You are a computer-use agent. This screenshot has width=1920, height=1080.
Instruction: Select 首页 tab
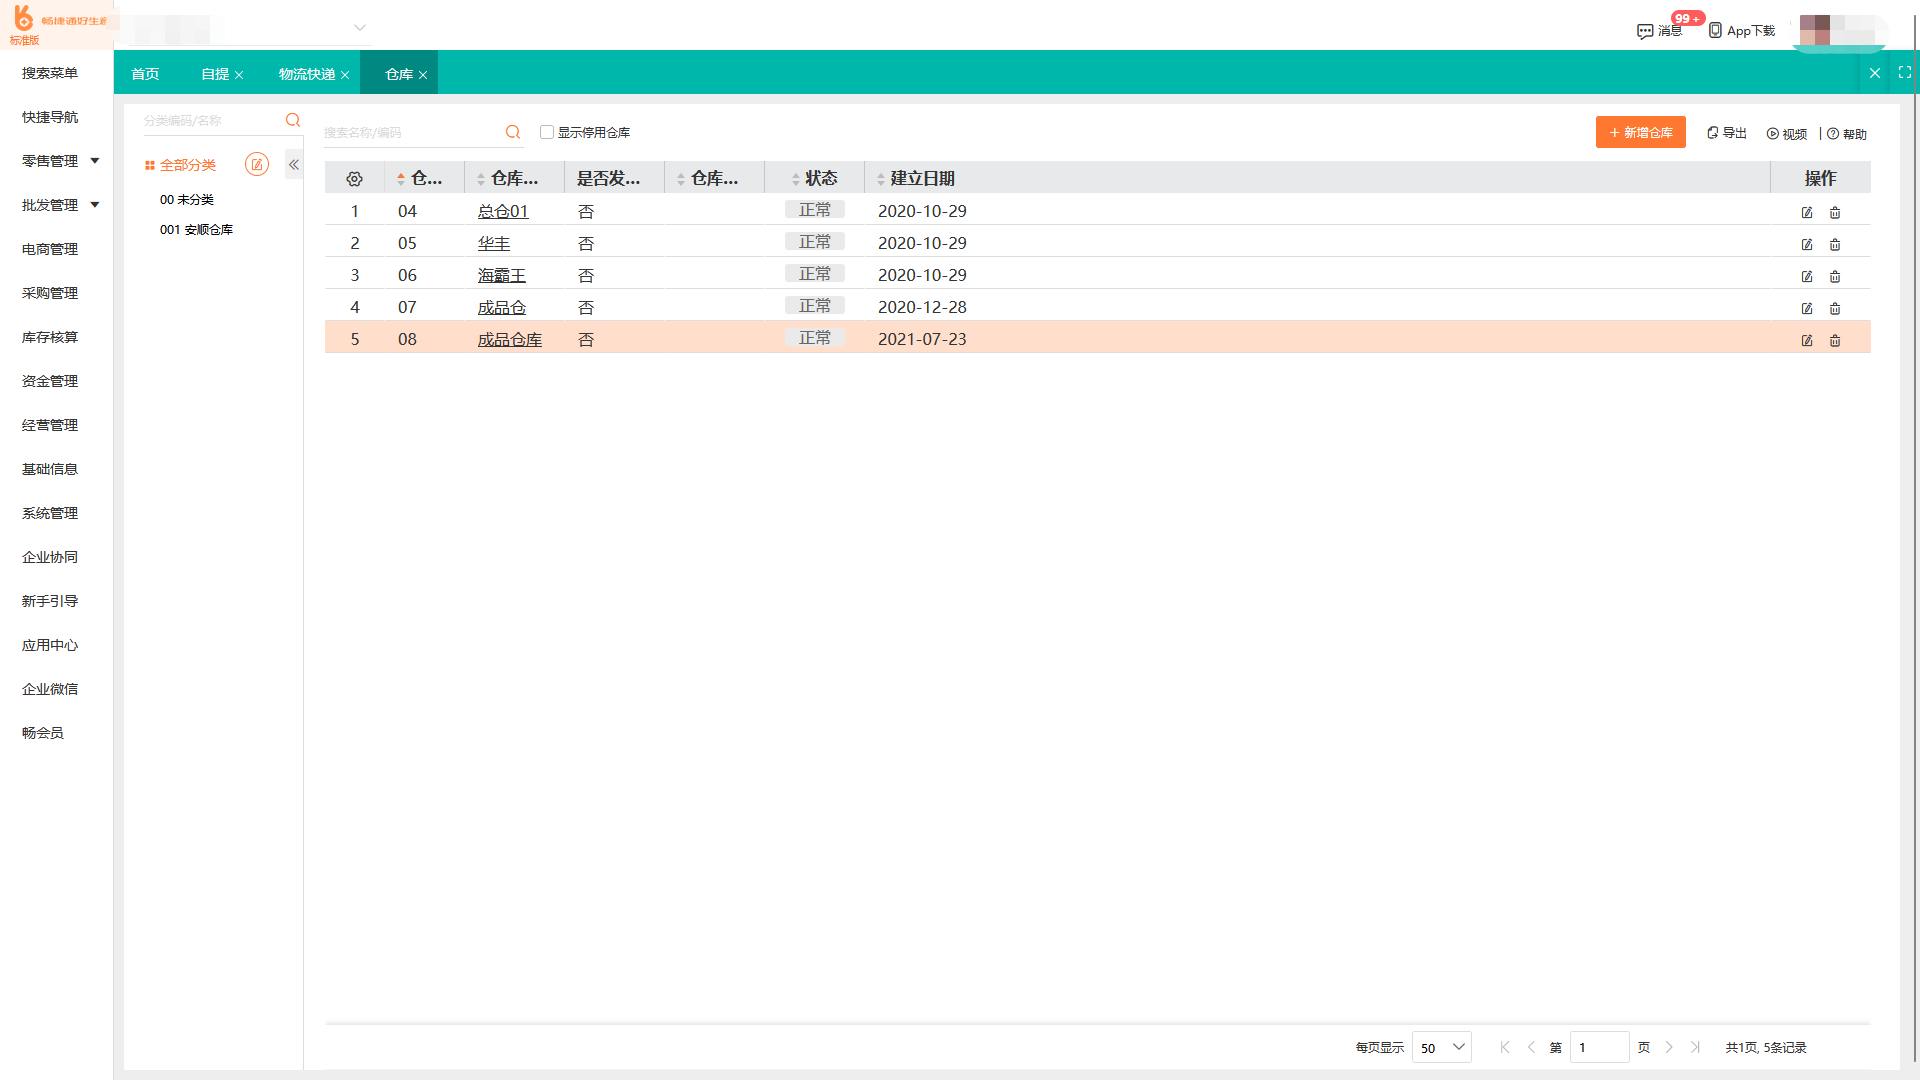[145, 74]
